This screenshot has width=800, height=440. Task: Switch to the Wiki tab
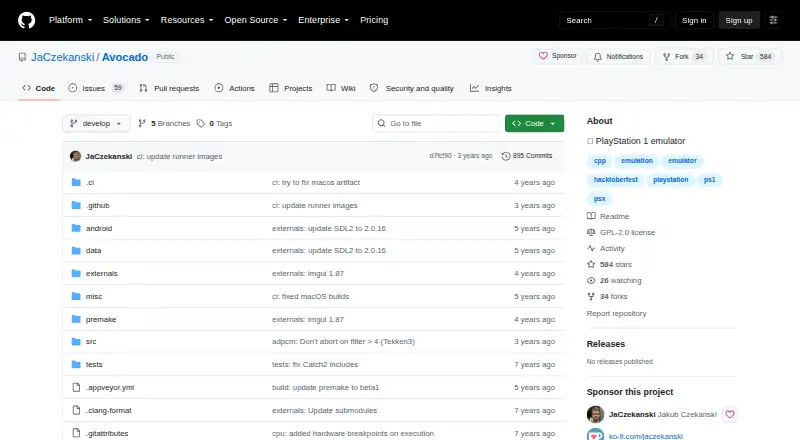[x=341, y=88]
